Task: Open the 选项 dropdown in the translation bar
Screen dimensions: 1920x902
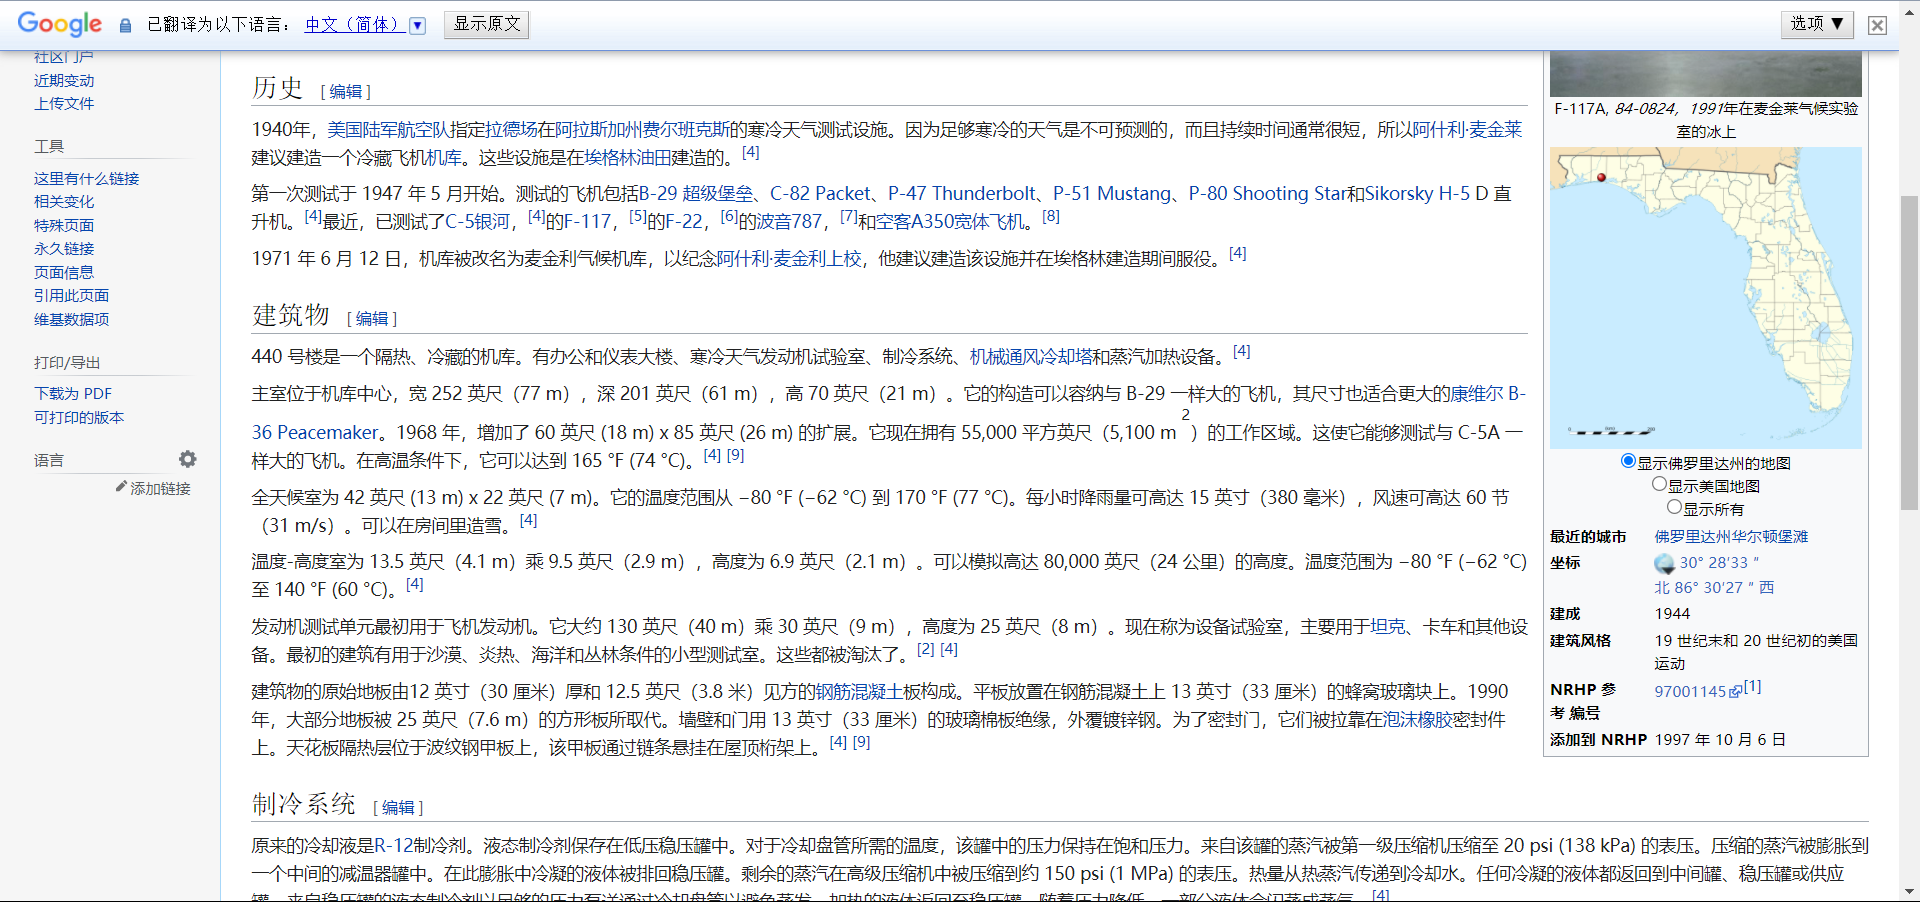Action: point(1816,23)
